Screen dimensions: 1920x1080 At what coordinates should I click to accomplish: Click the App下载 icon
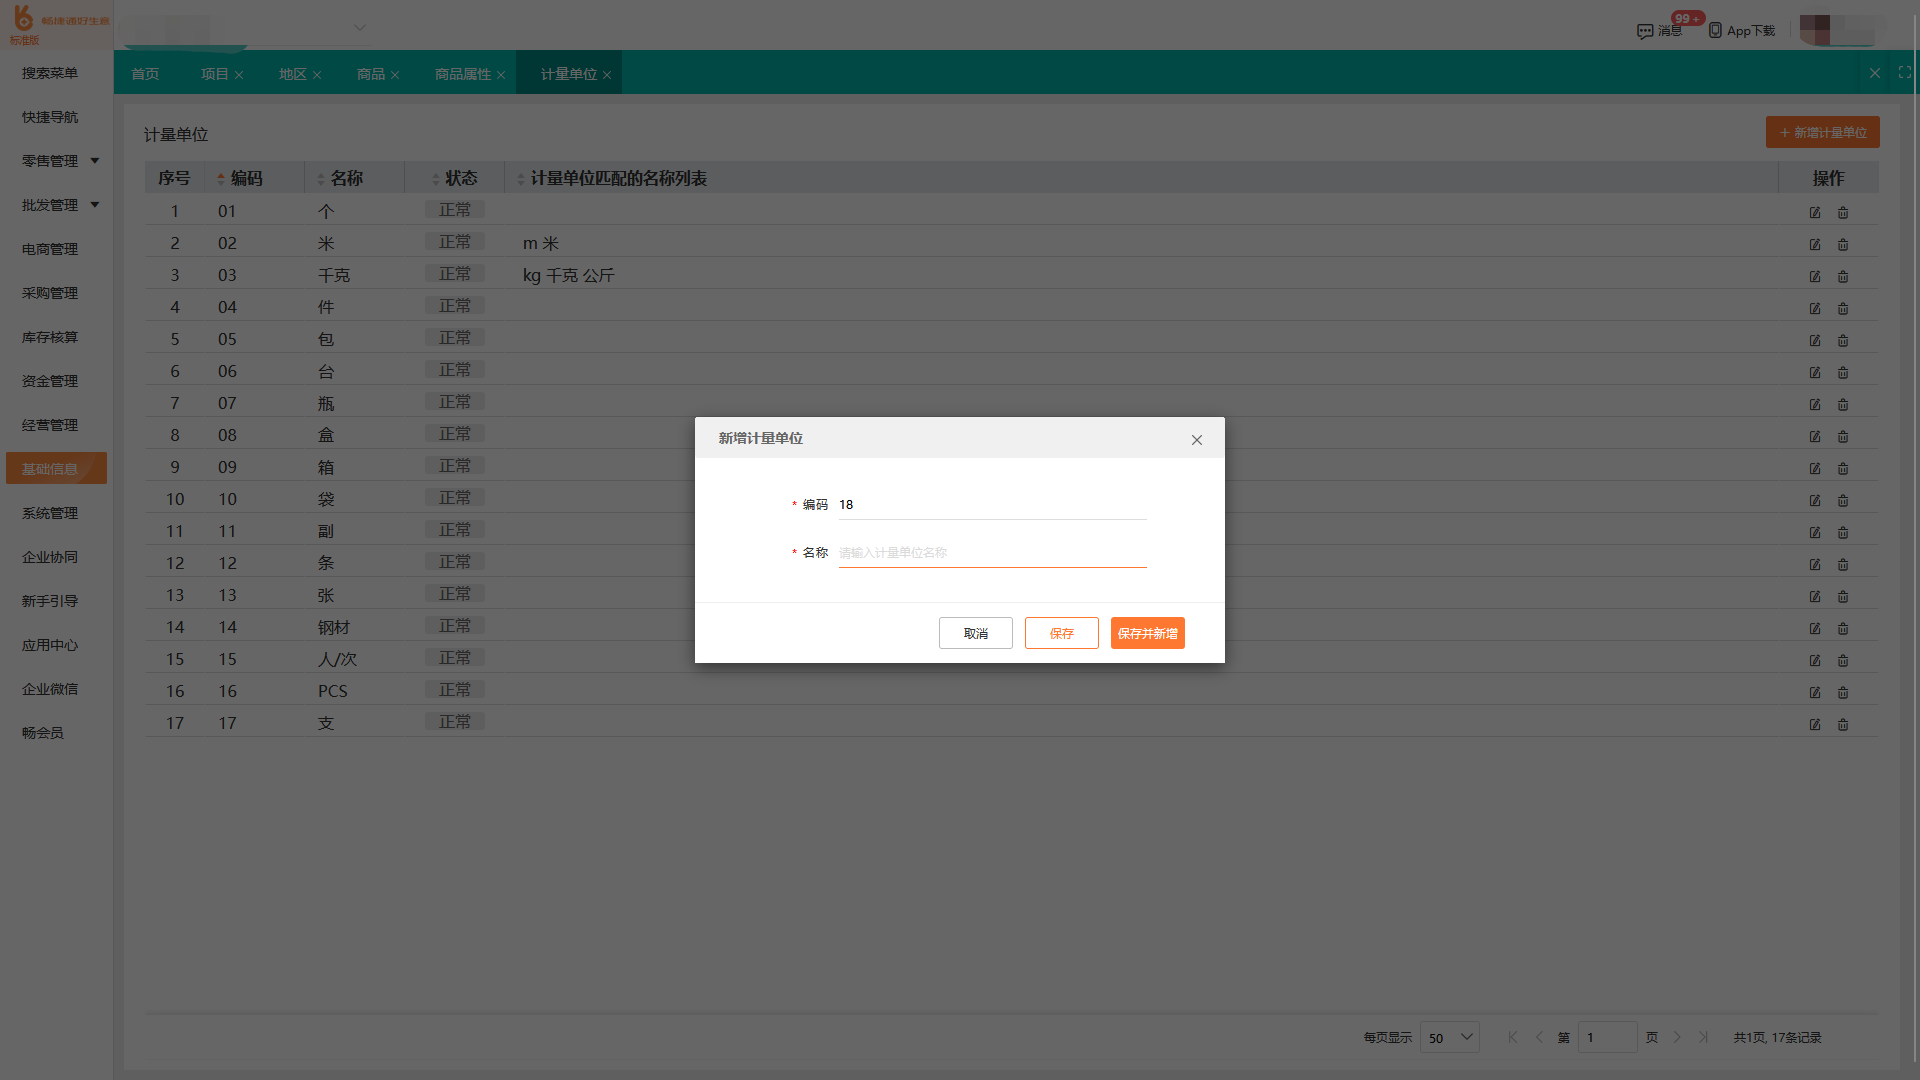tap(1720, 29)
